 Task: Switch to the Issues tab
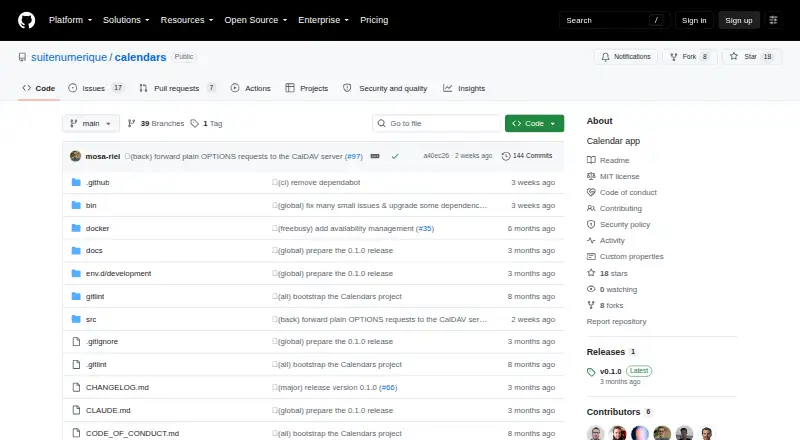click(96, 88)
